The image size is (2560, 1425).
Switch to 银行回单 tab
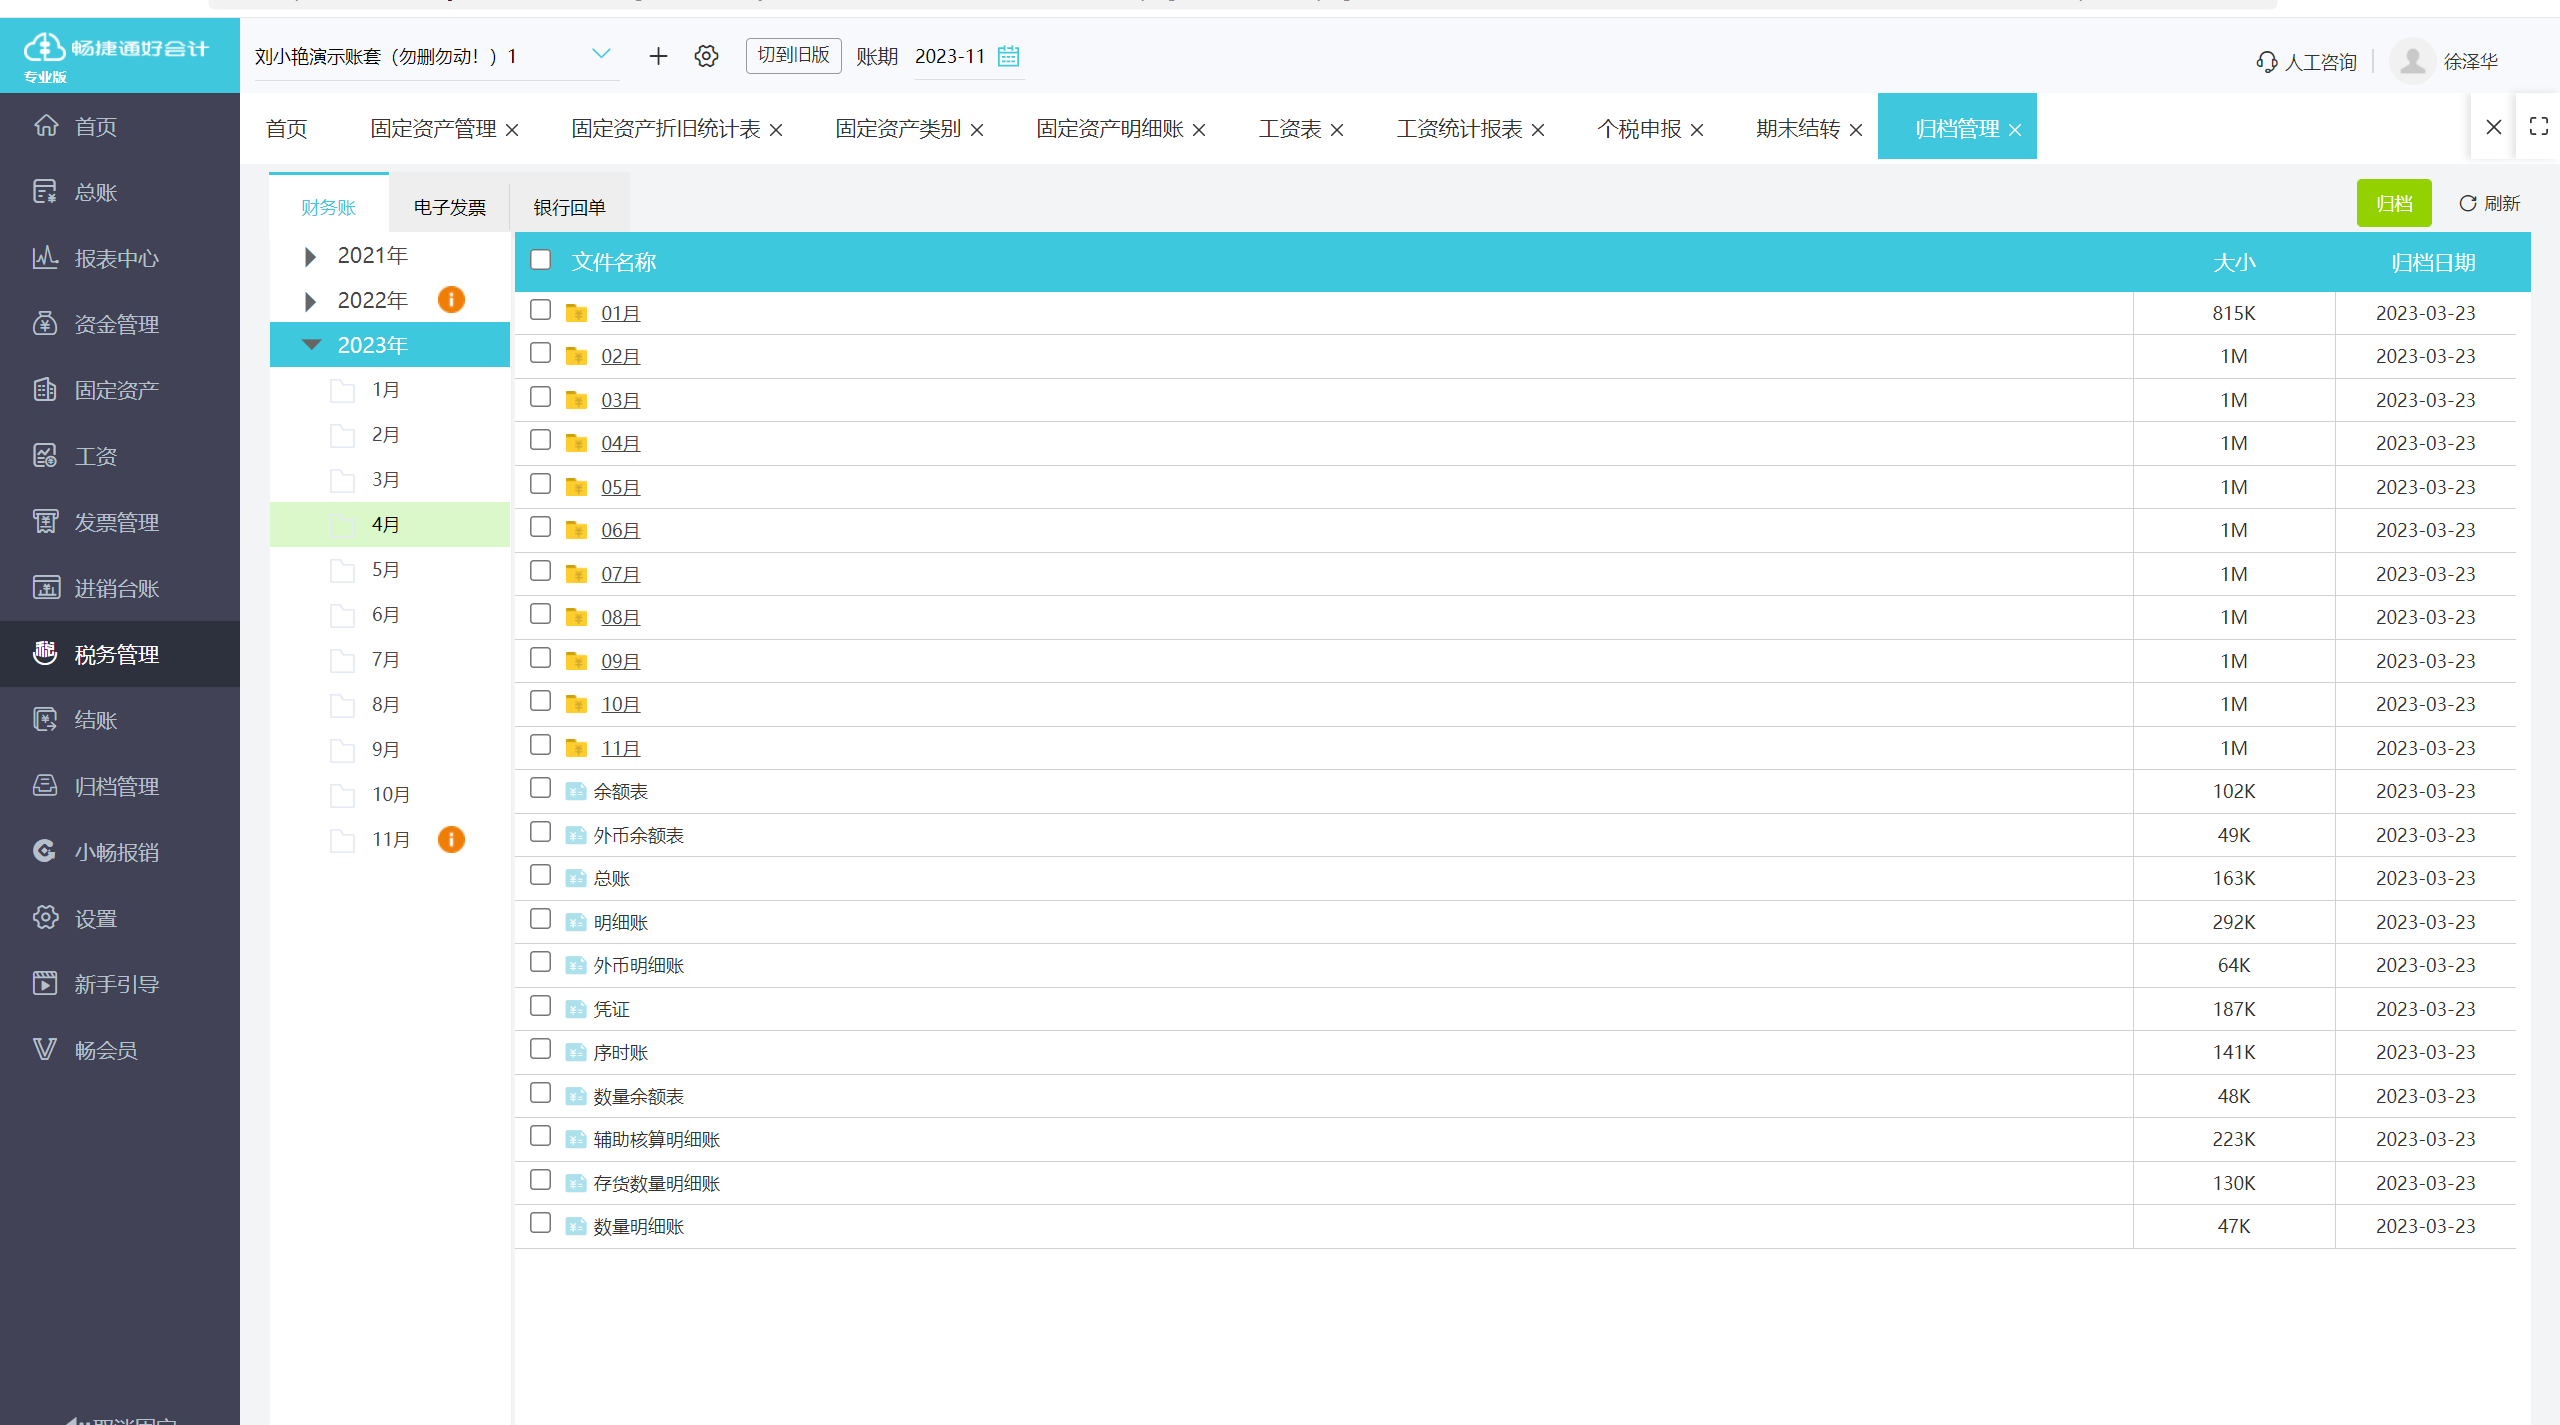click(570, 205)
